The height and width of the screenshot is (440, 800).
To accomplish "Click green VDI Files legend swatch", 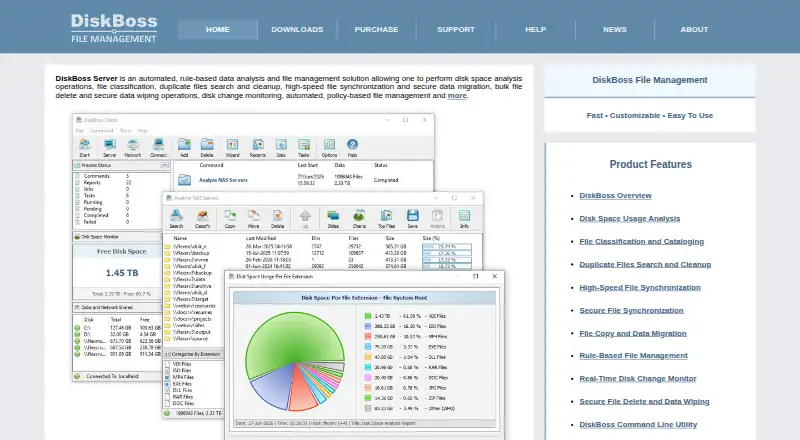I will 367,316.
